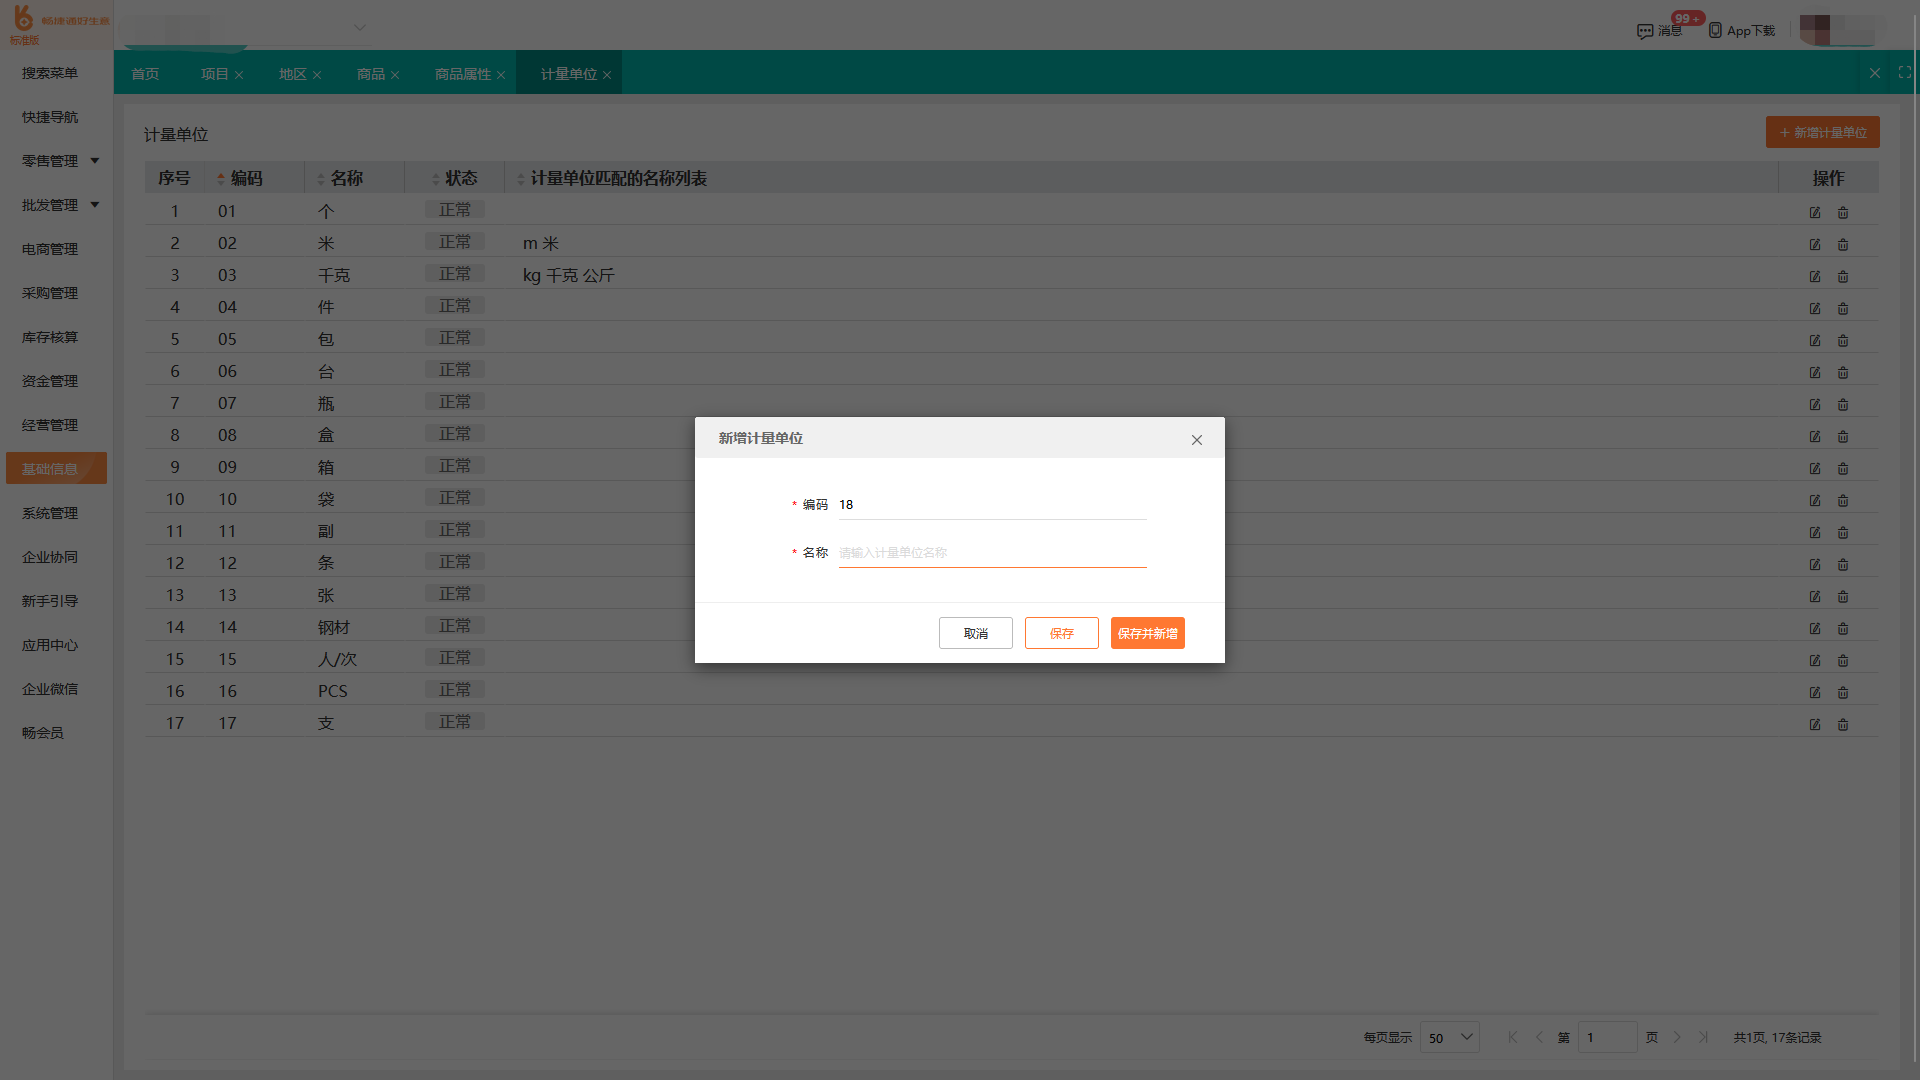Click the delete icon for row 5 包
Screen dimensions: 1920x1080
[x=1844, y=340]
